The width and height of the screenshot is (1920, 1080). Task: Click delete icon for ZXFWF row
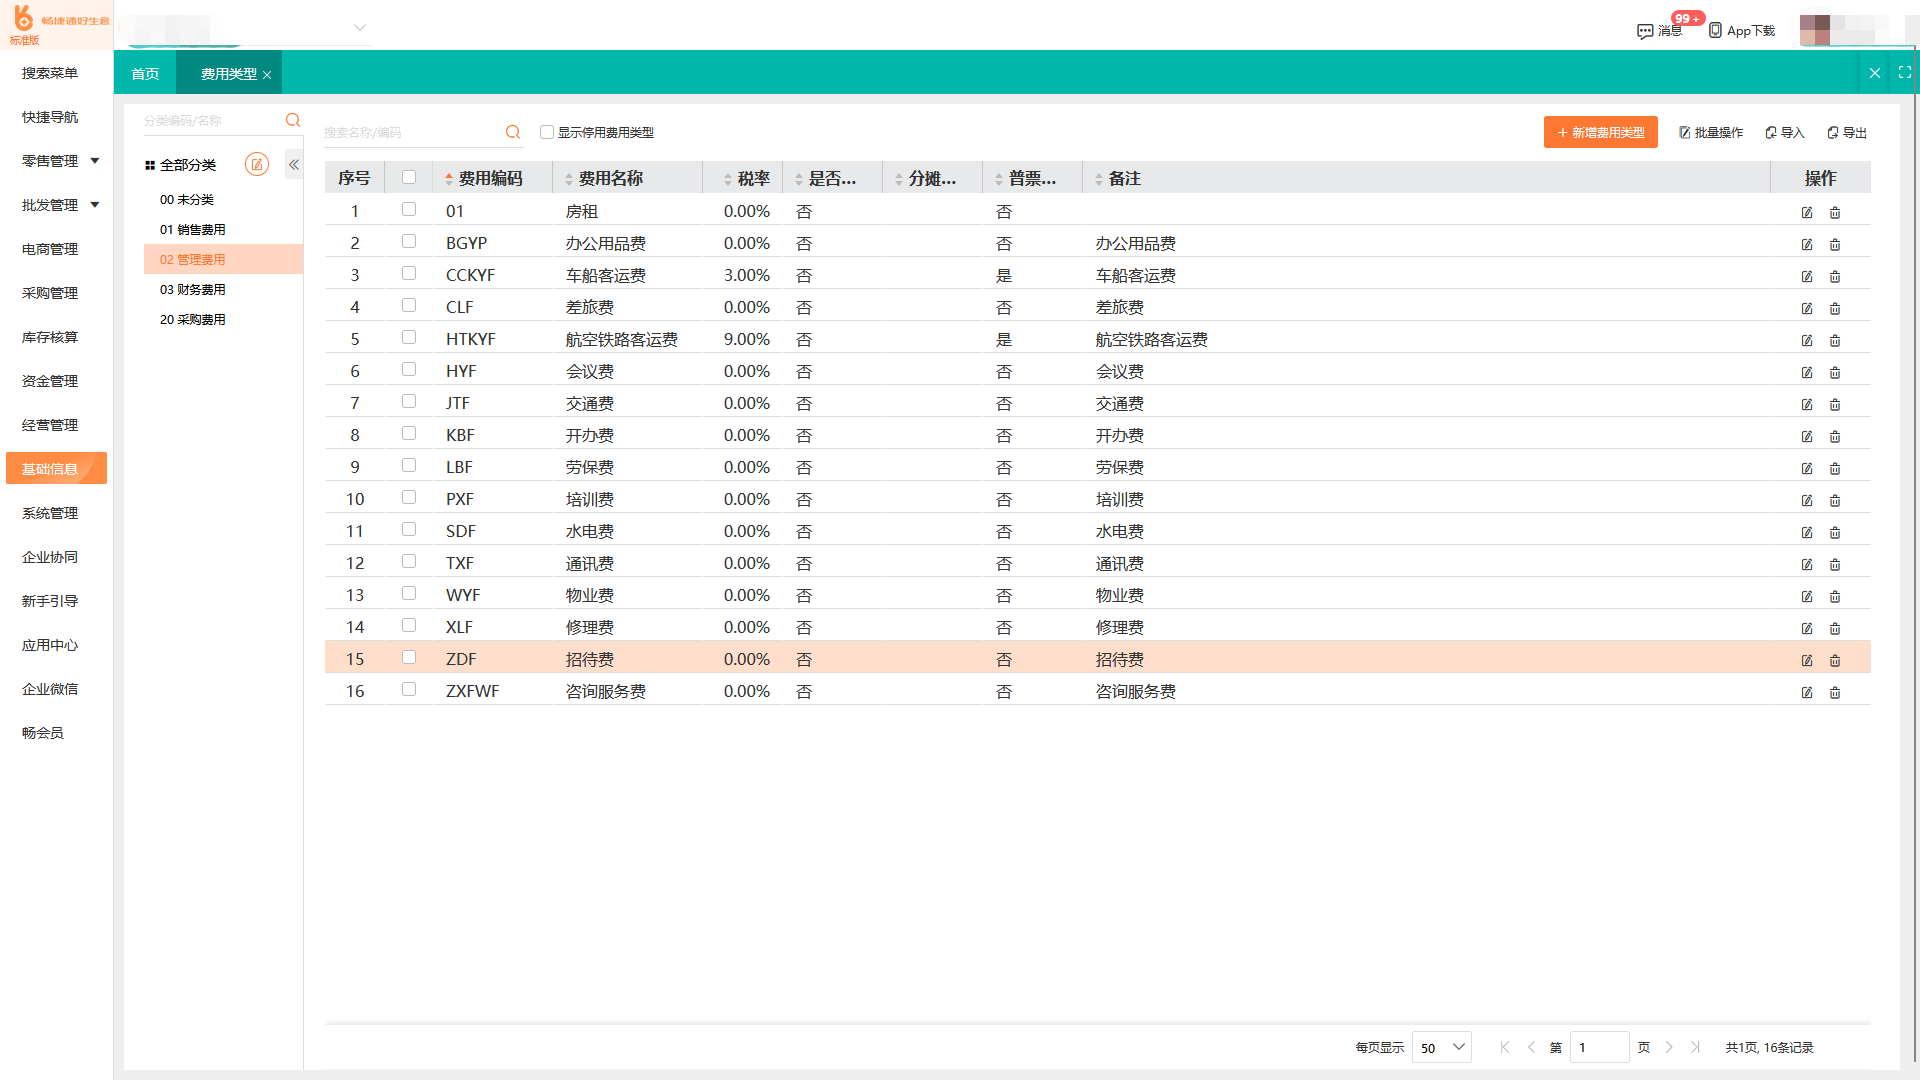click(x=1836, y=690)
